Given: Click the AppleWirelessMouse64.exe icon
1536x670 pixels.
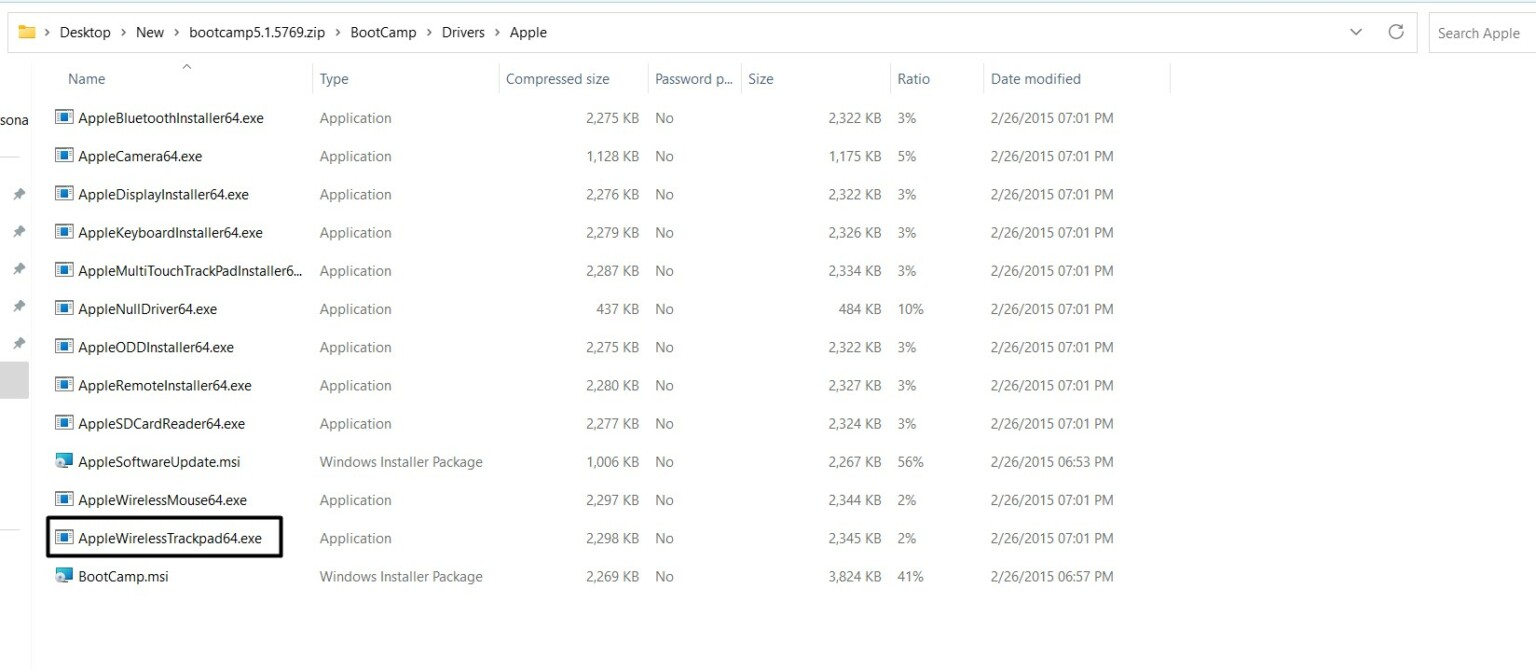Looking at the screenshot, I should [x=64, y=500].
